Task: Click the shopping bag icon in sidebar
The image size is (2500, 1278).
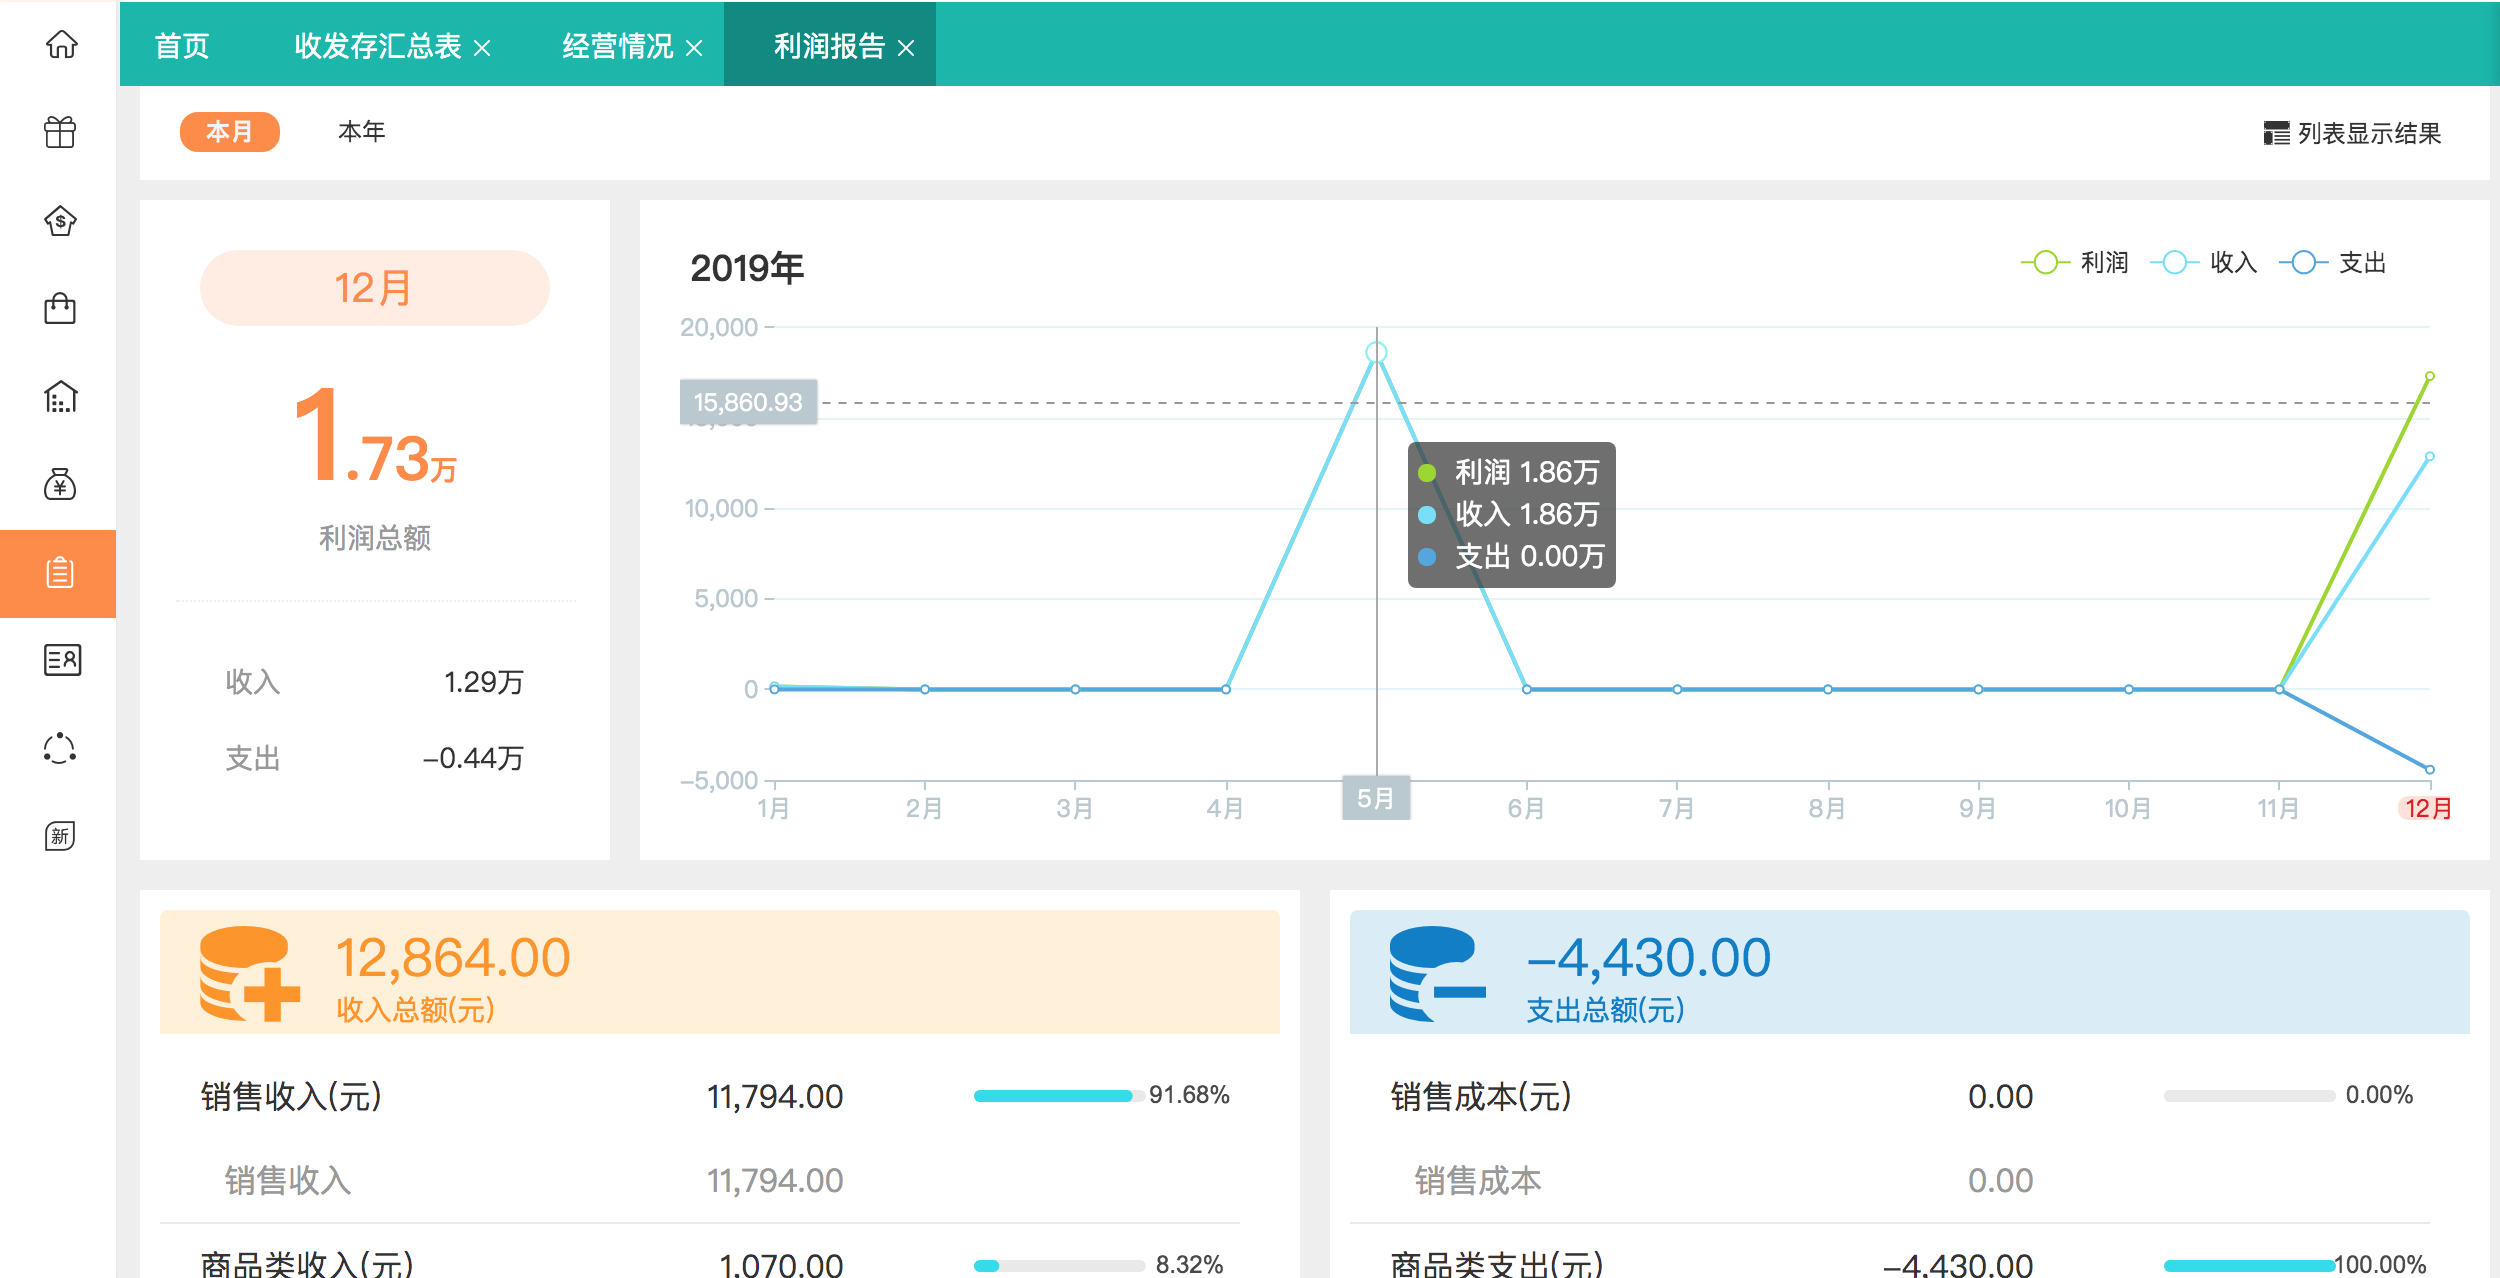Action: pyautogui.click(x=62, y=308)
